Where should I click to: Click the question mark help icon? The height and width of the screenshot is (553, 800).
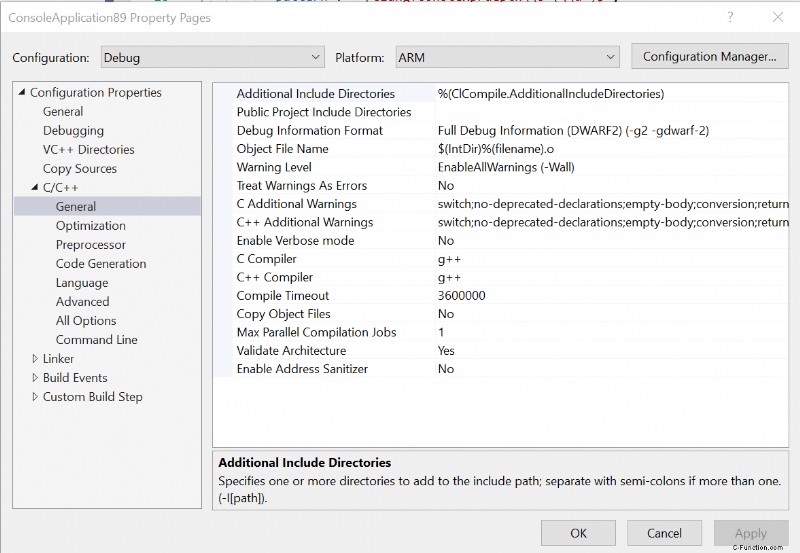tap(731, 18)
